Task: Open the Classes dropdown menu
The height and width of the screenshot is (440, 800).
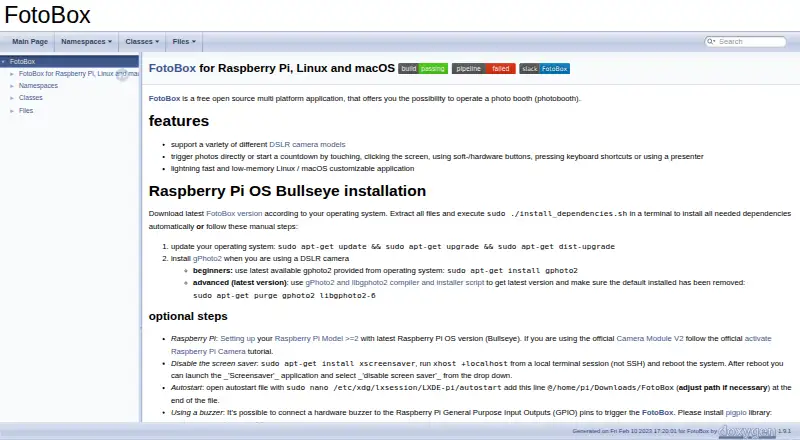Action: [x=142, y=41]
